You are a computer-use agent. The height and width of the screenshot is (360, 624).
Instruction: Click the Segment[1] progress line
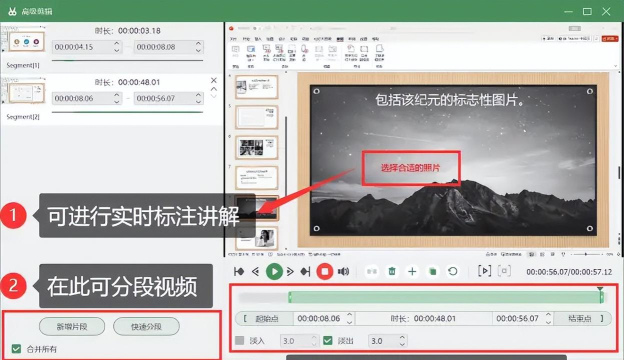click(127, 60)
